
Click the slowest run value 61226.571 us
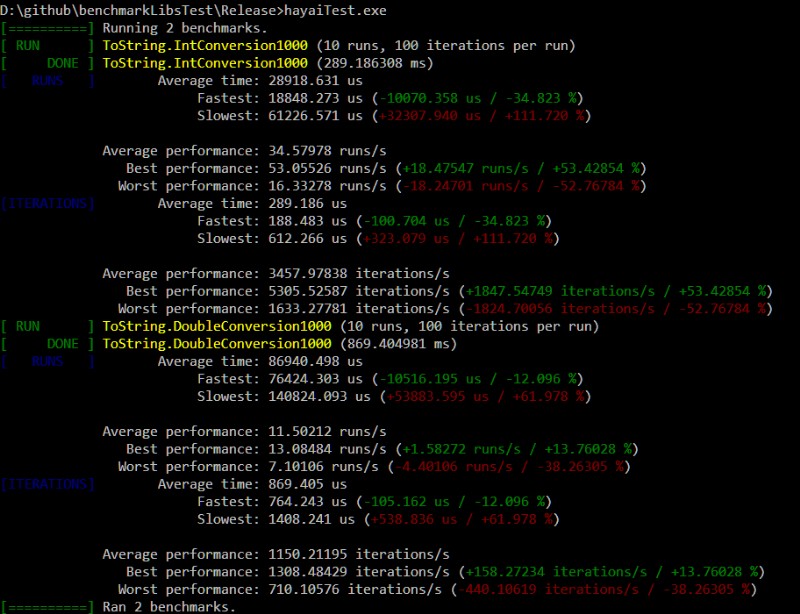[x=302, y=116]
